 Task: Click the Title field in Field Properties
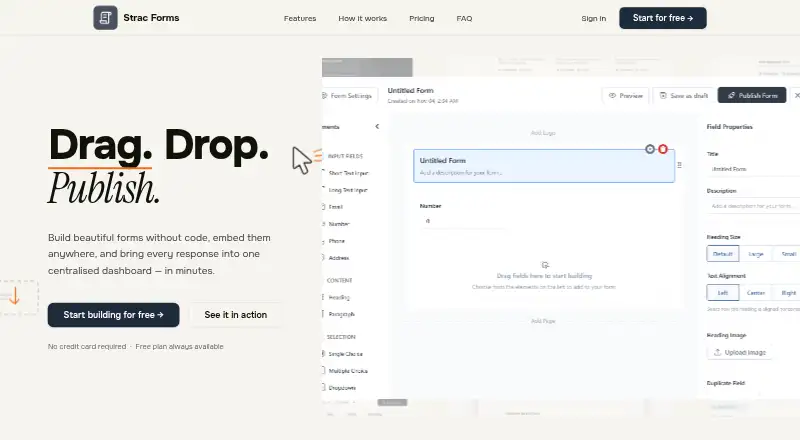point(753,169)
